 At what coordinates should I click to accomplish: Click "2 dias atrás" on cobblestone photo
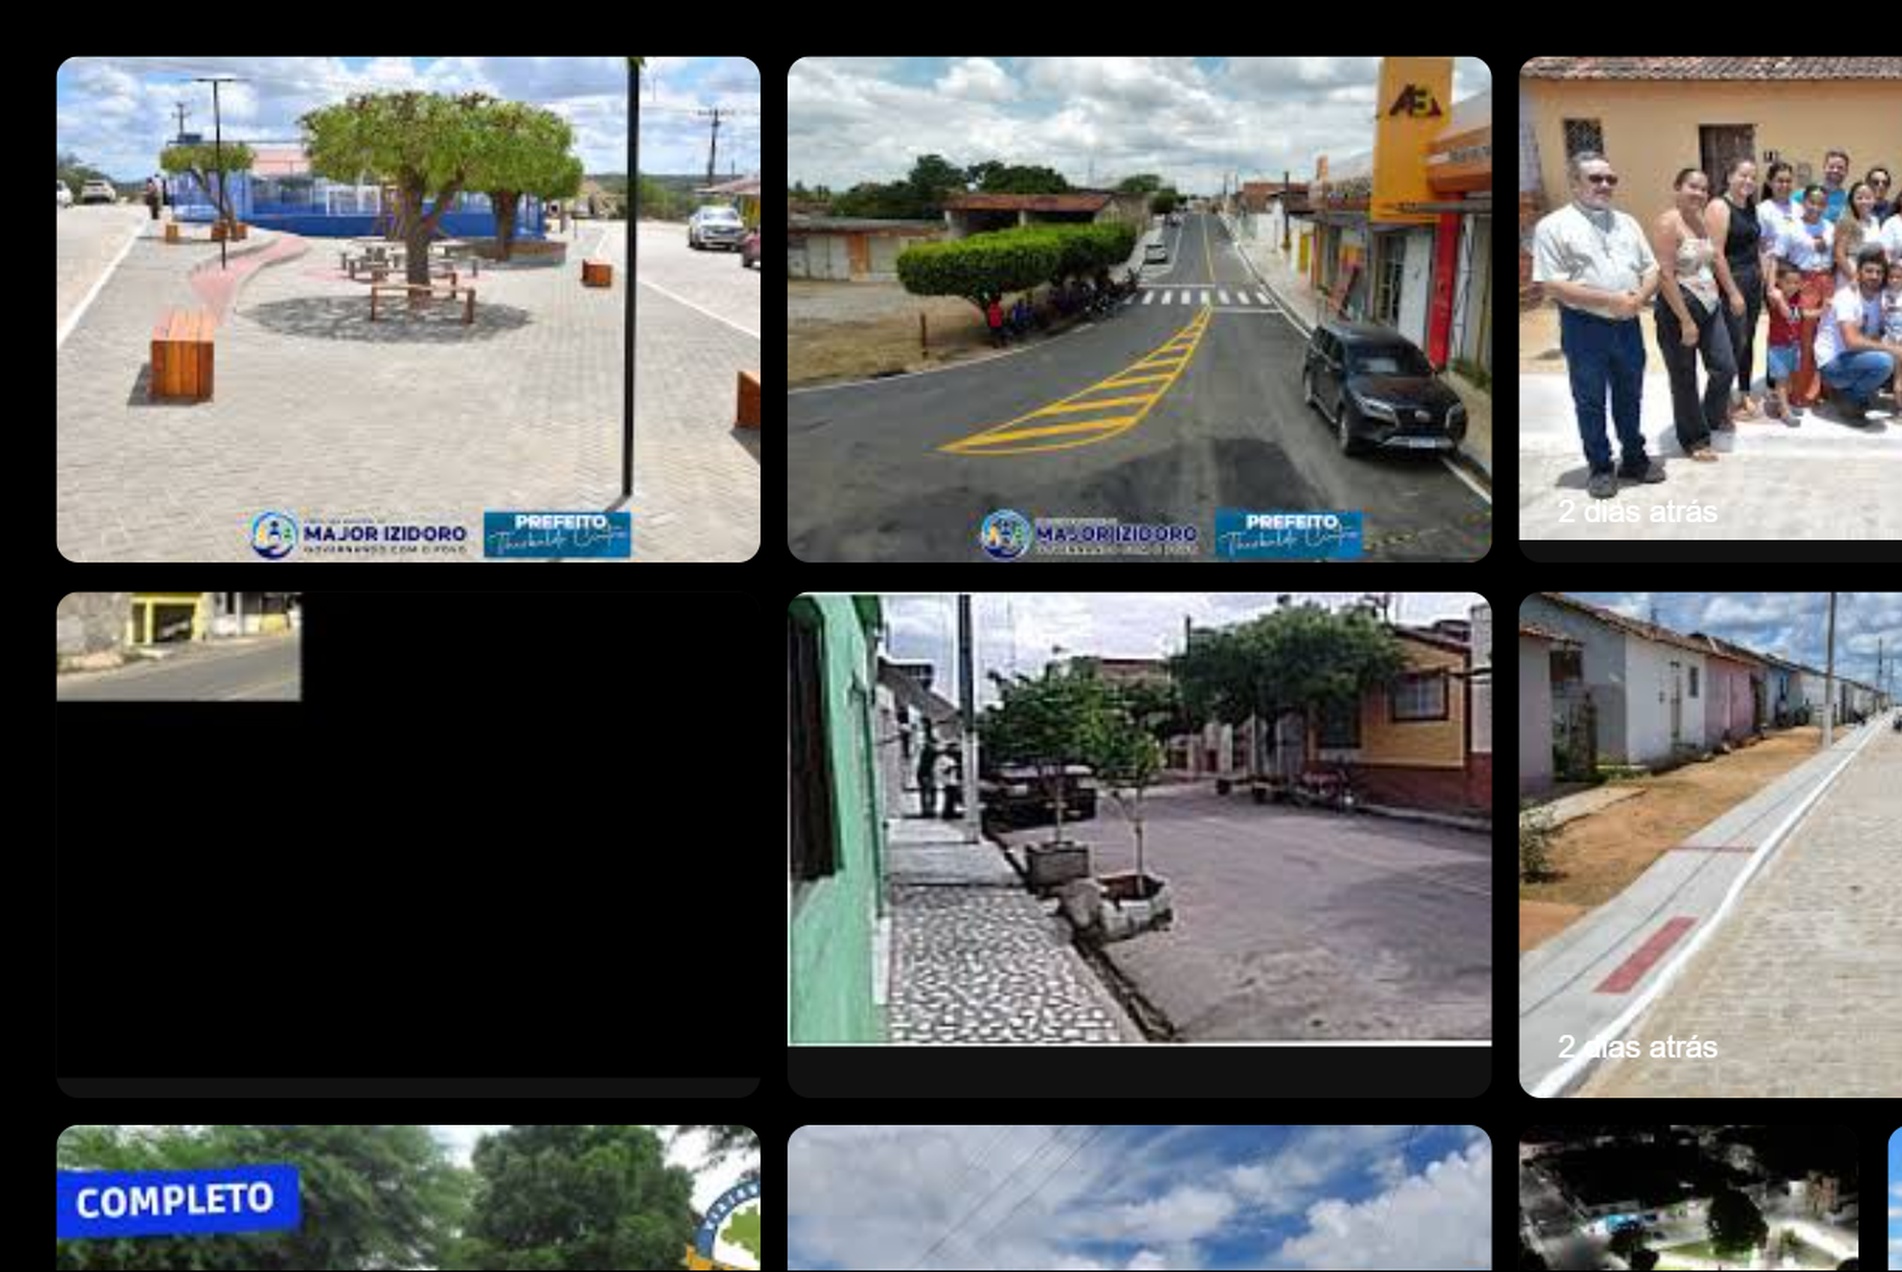coord(1636,1047)
